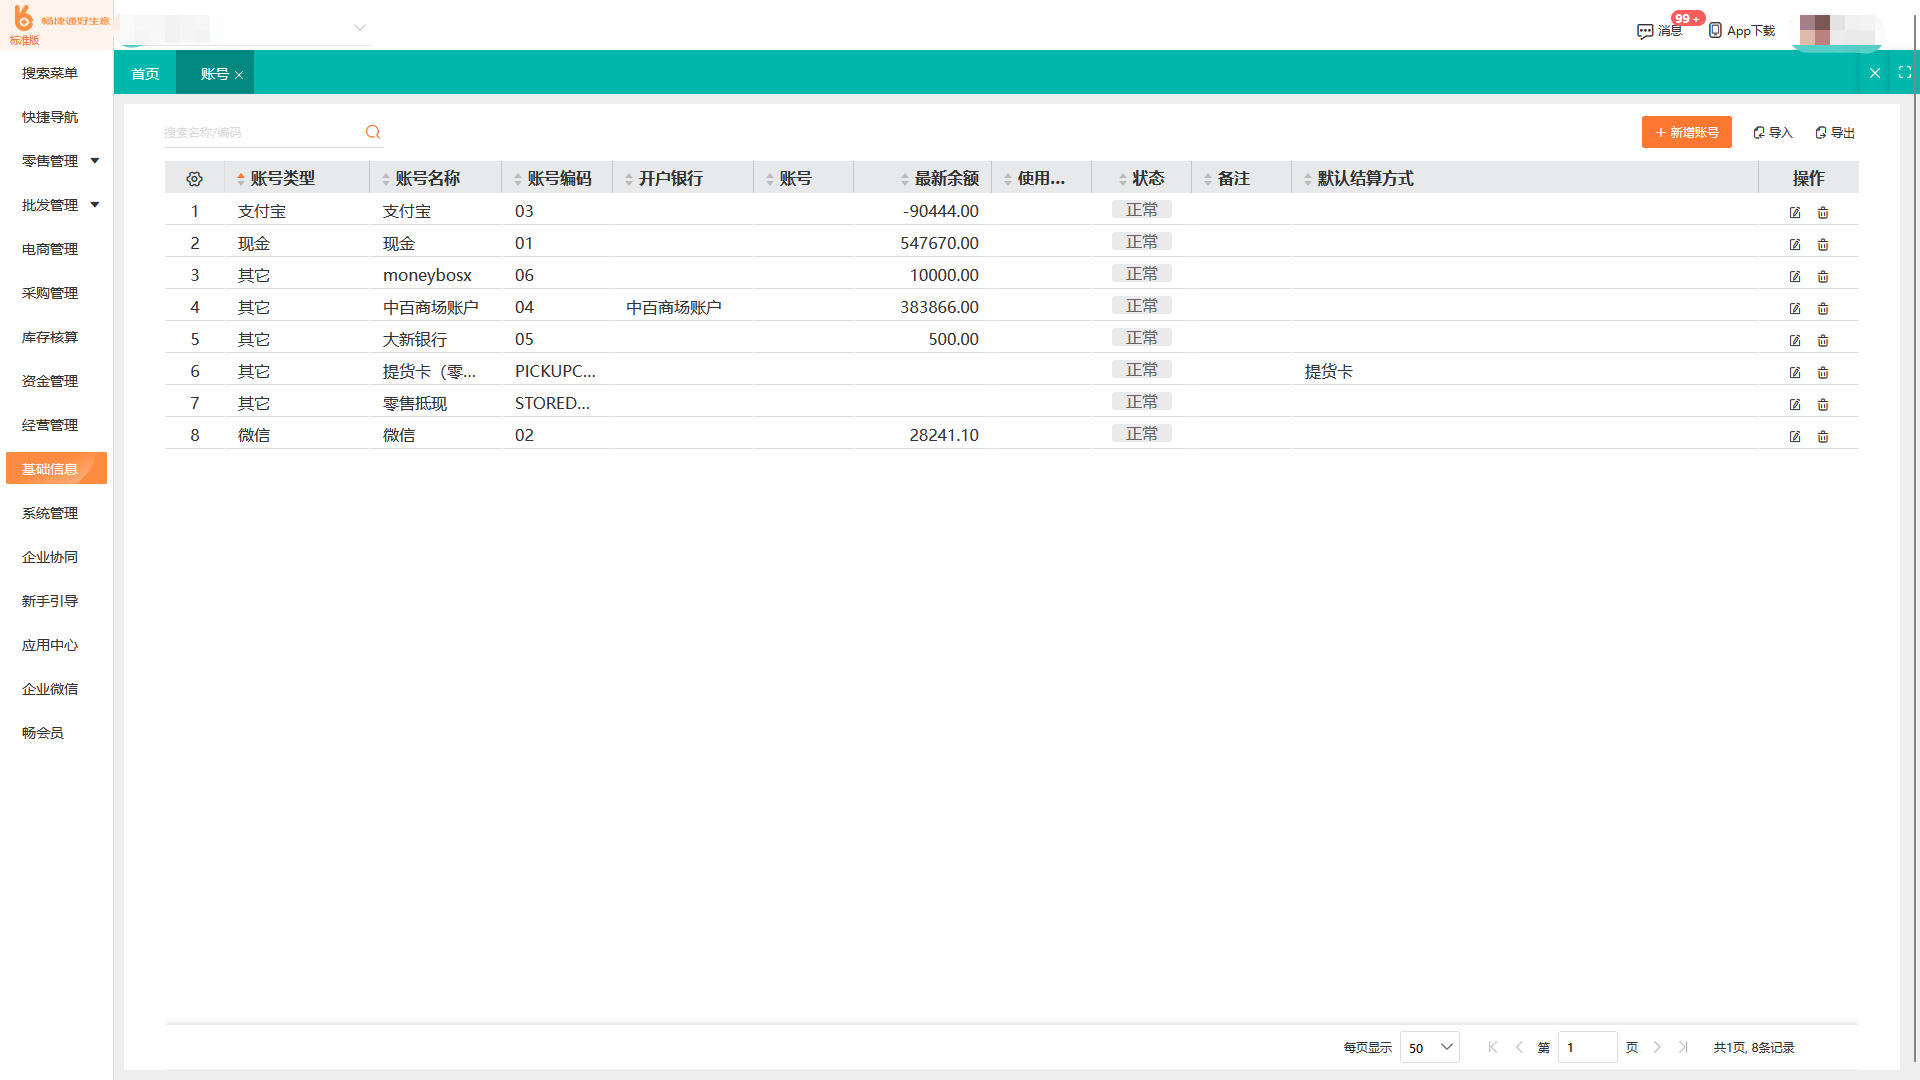Click the 导入 import icon button

(1774, 132)
